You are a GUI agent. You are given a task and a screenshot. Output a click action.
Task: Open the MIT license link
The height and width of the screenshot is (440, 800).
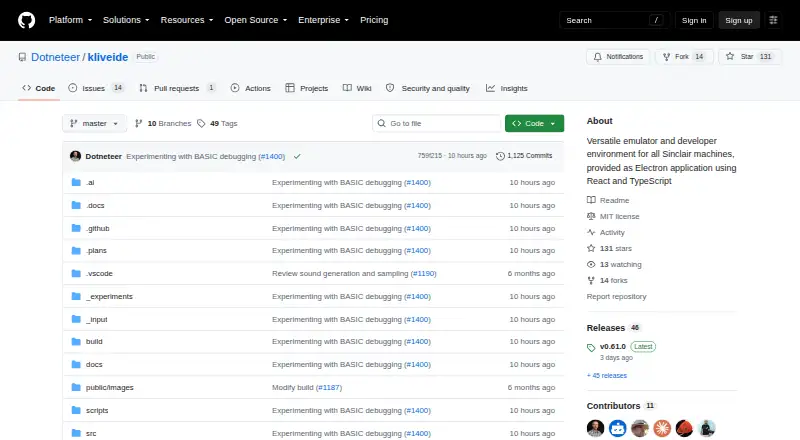(x=613, y=216)
